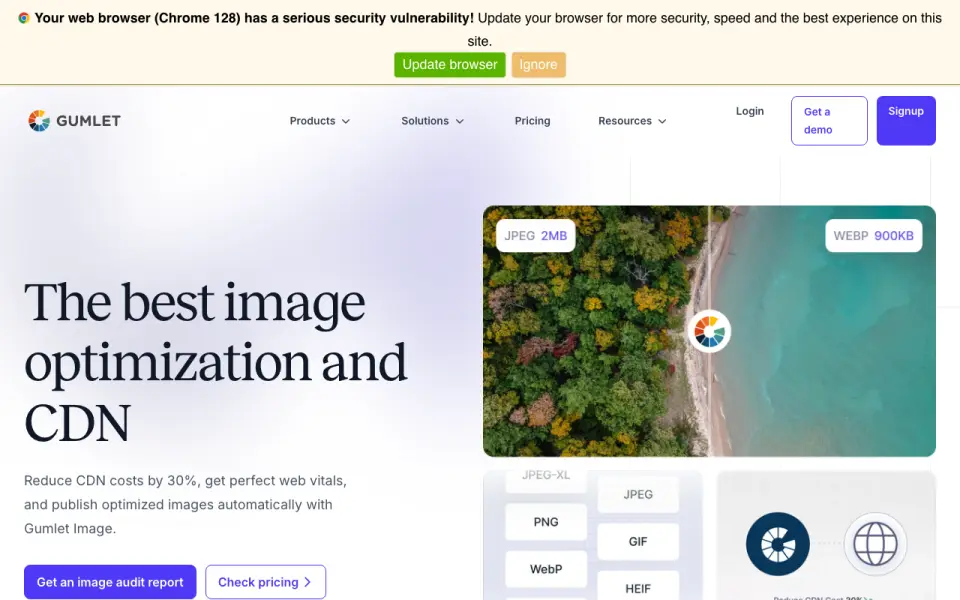960x600 pixels.
Task: Click the Signup button
Action: 906,121
